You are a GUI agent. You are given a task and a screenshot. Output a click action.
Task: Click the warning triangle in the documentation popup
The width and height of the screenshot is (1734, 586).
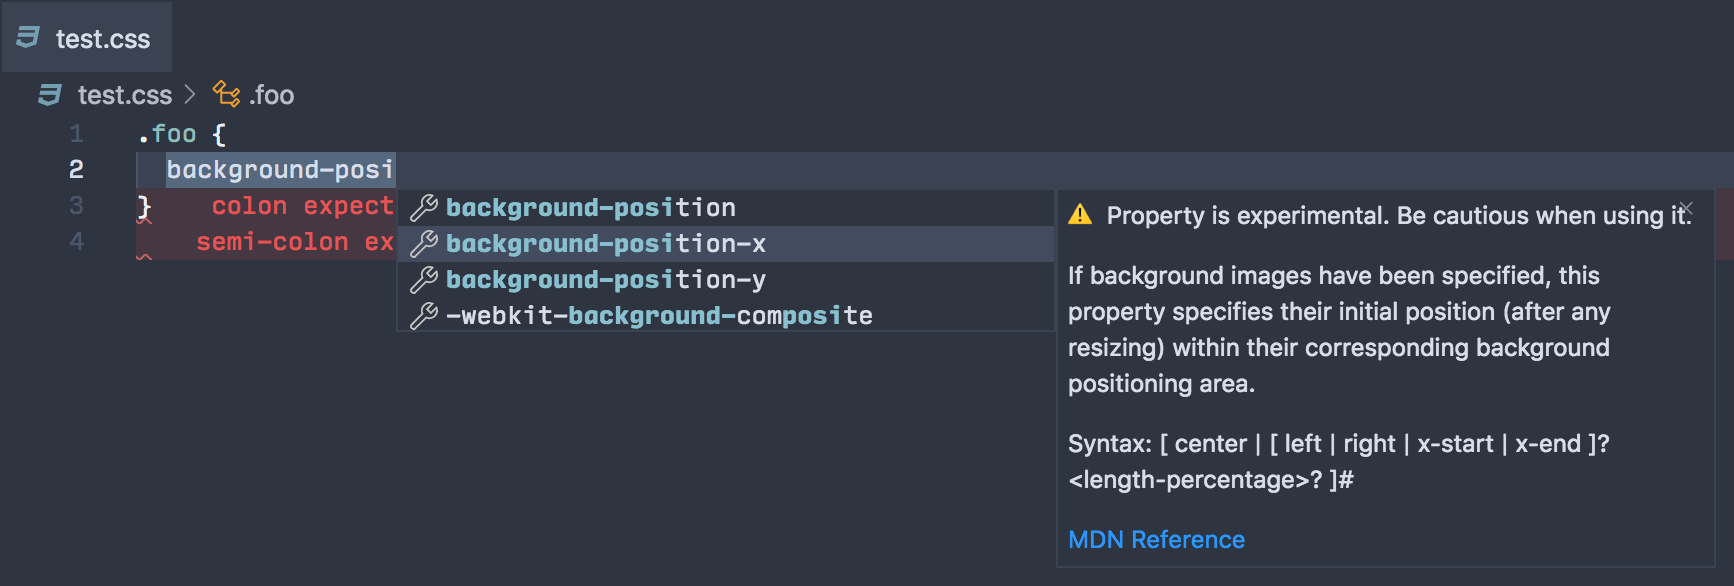click(x=1083, y=214)
